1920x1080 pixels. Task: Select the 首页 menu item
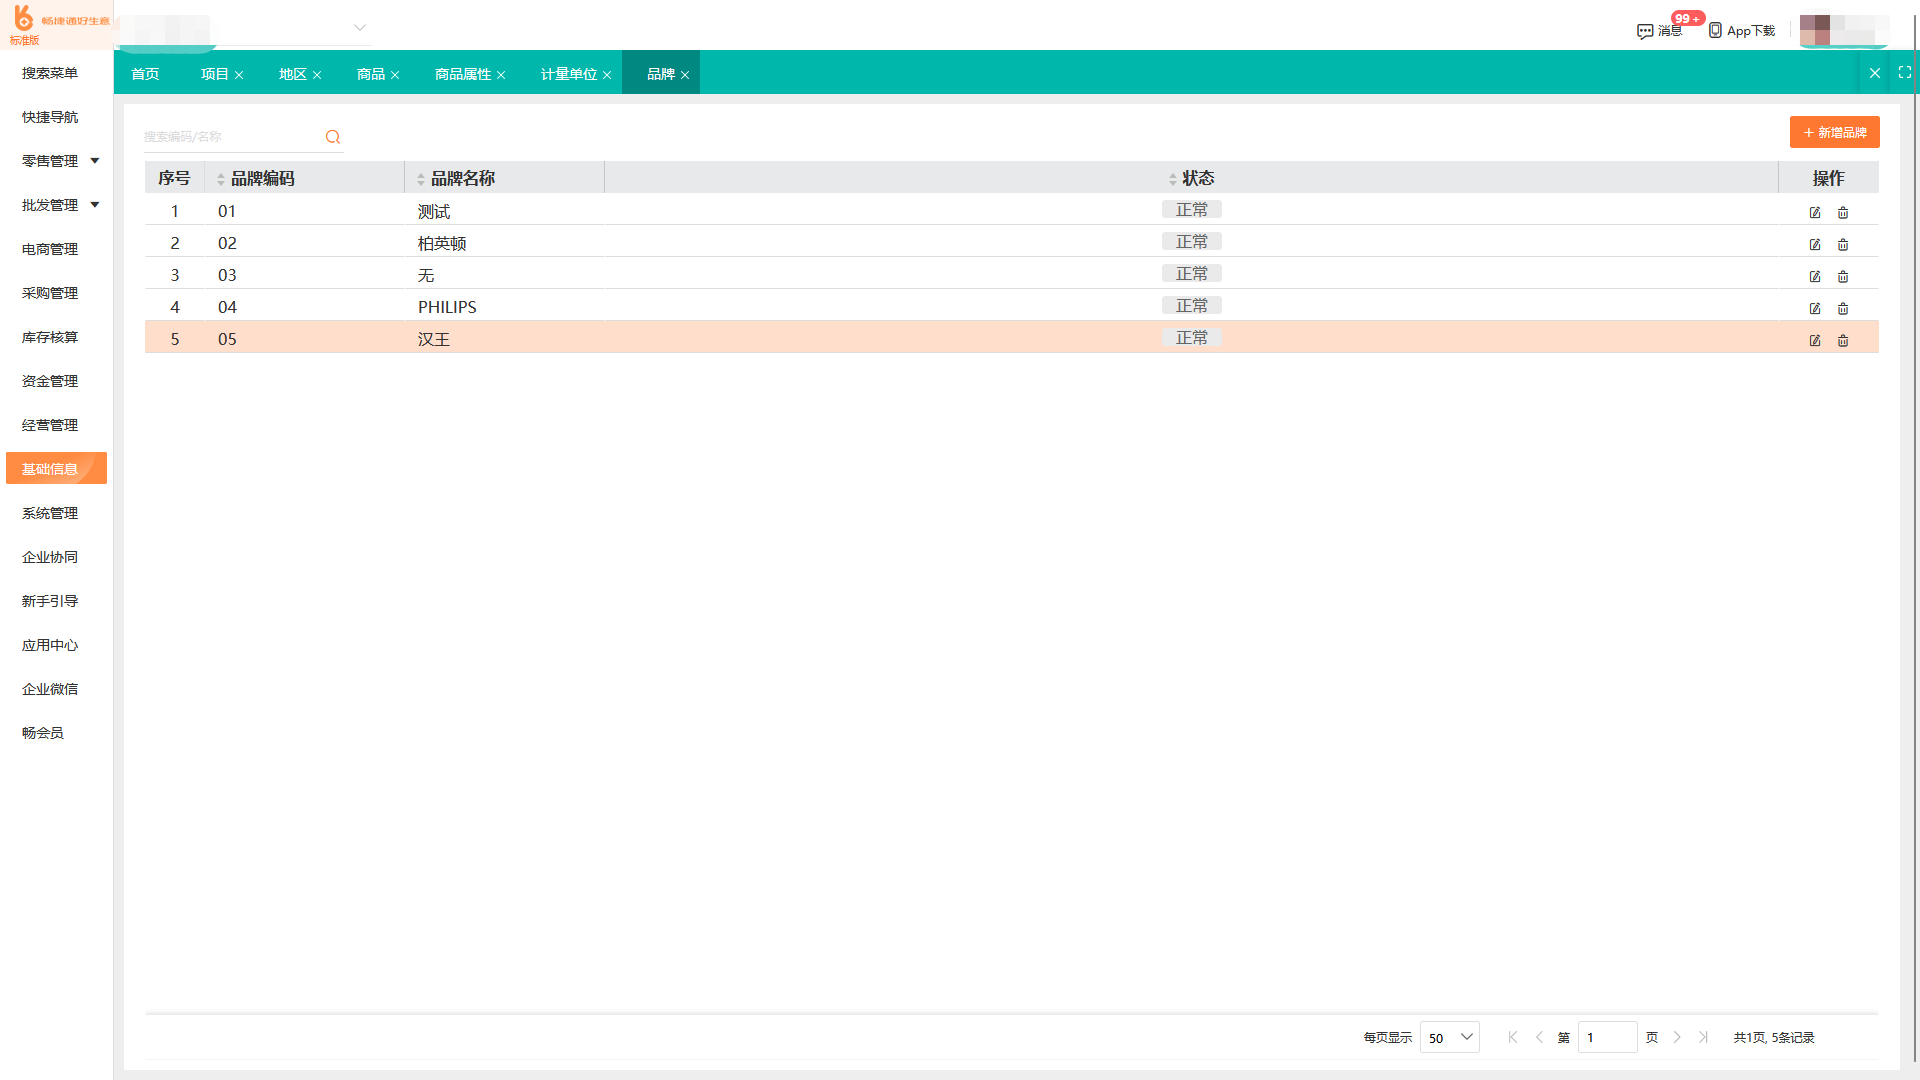click(145, 74)
